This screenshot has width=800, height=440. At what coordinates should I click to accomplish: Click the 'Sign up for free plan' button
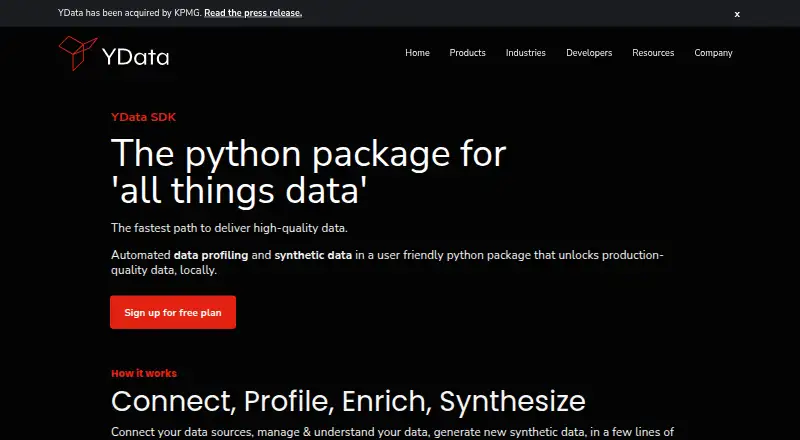point(173,312)
